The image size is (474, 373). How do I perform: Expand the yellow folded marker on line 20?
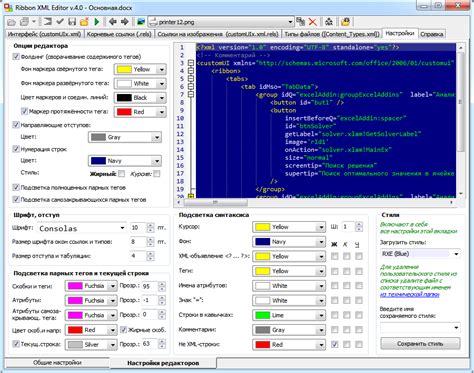pyautogui.click(x=191, y=196)
